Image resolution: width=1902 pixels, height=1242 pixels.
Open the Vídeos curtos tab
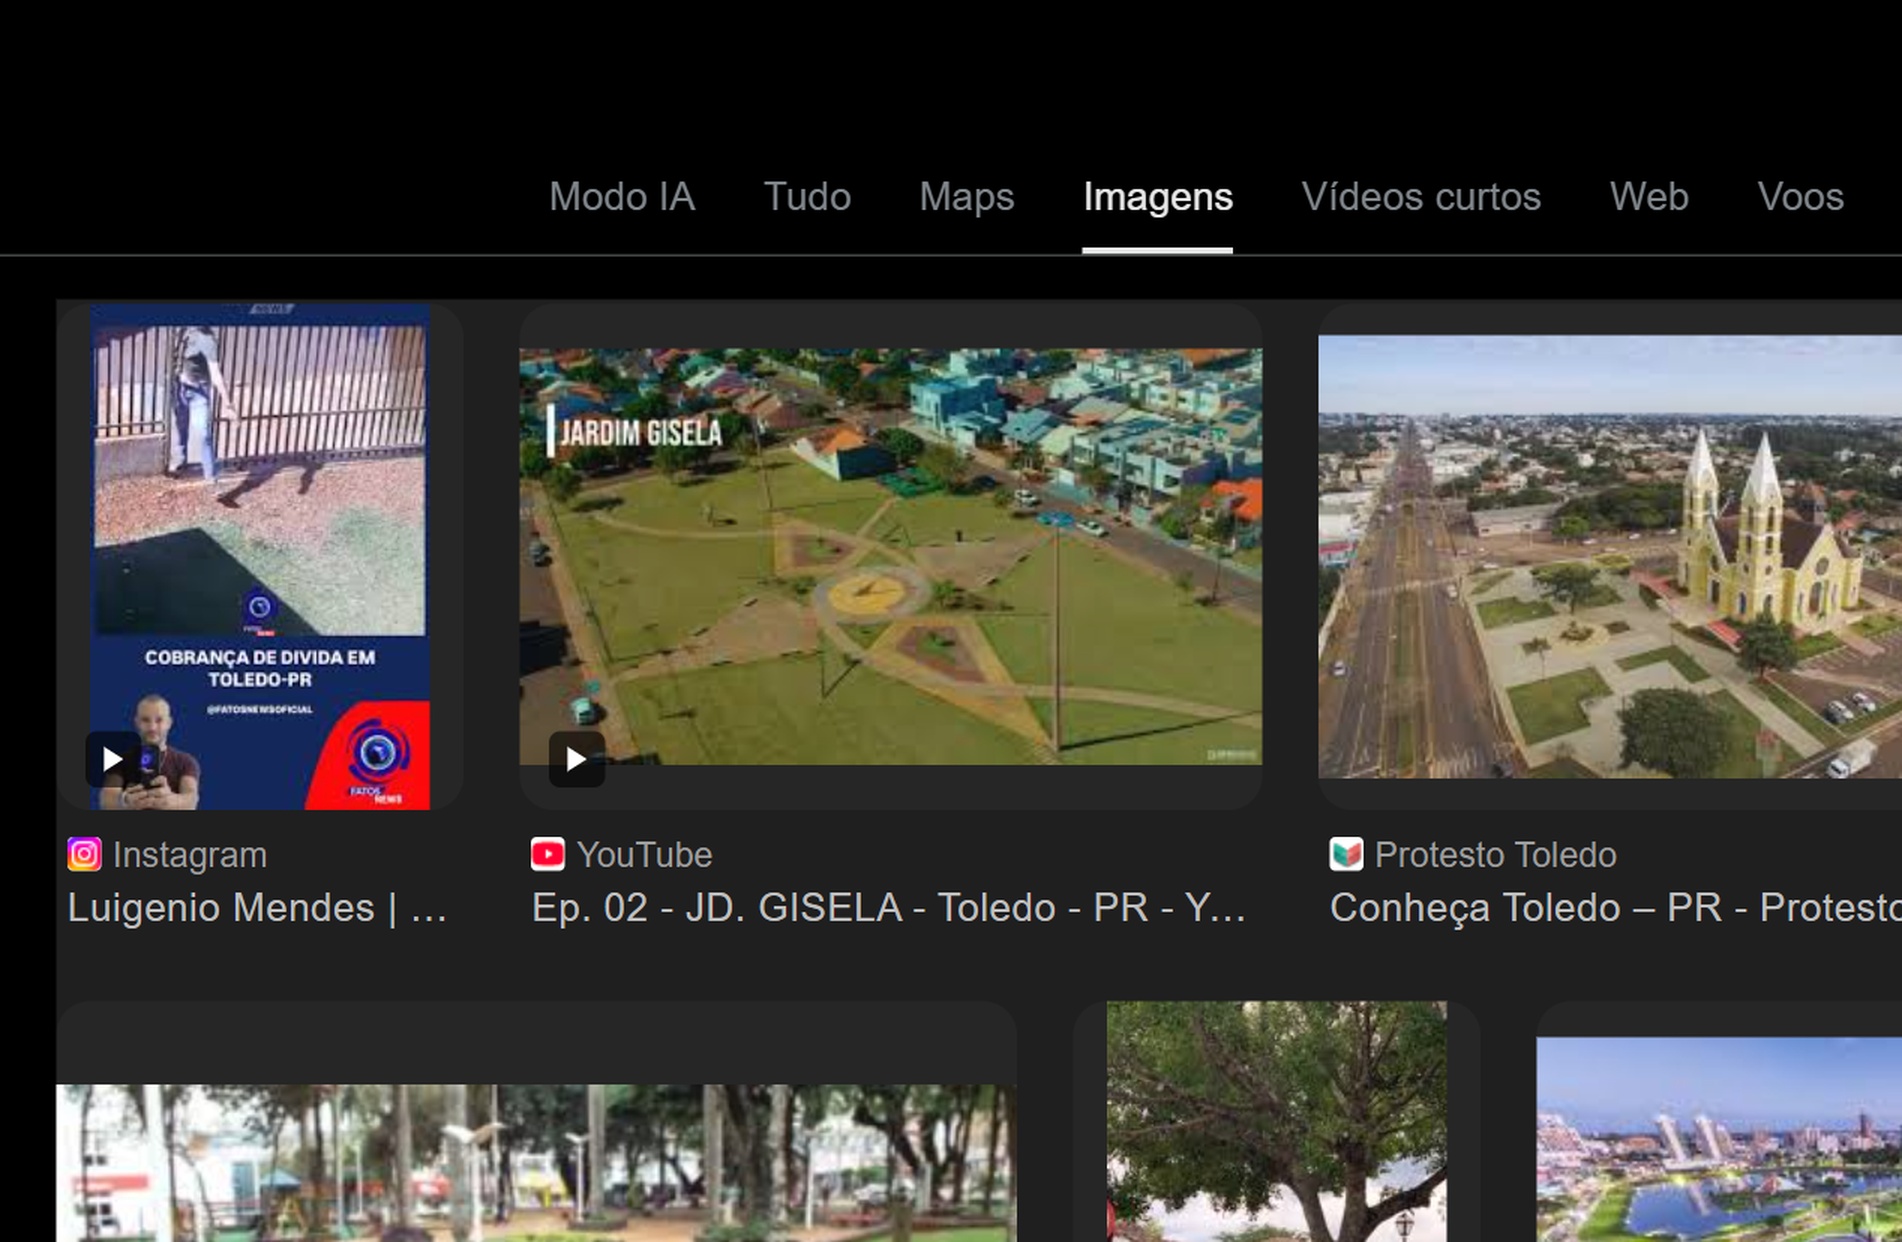click(x=1420, y=197)
